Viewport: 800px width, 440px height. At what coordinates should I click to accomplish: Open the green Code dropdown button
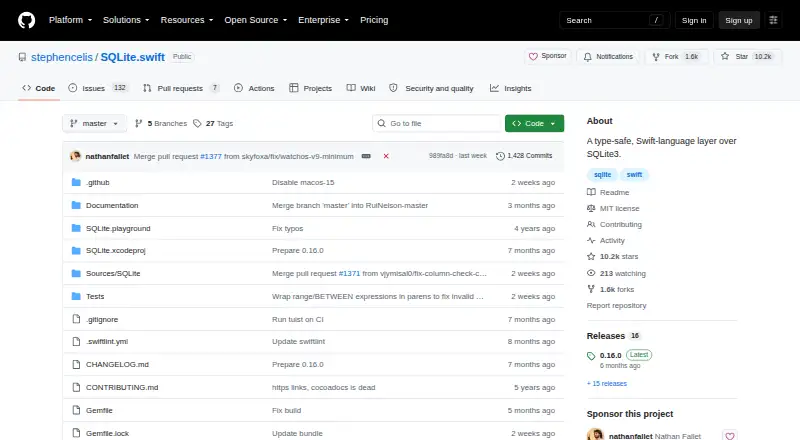click(x=534, y=124)
